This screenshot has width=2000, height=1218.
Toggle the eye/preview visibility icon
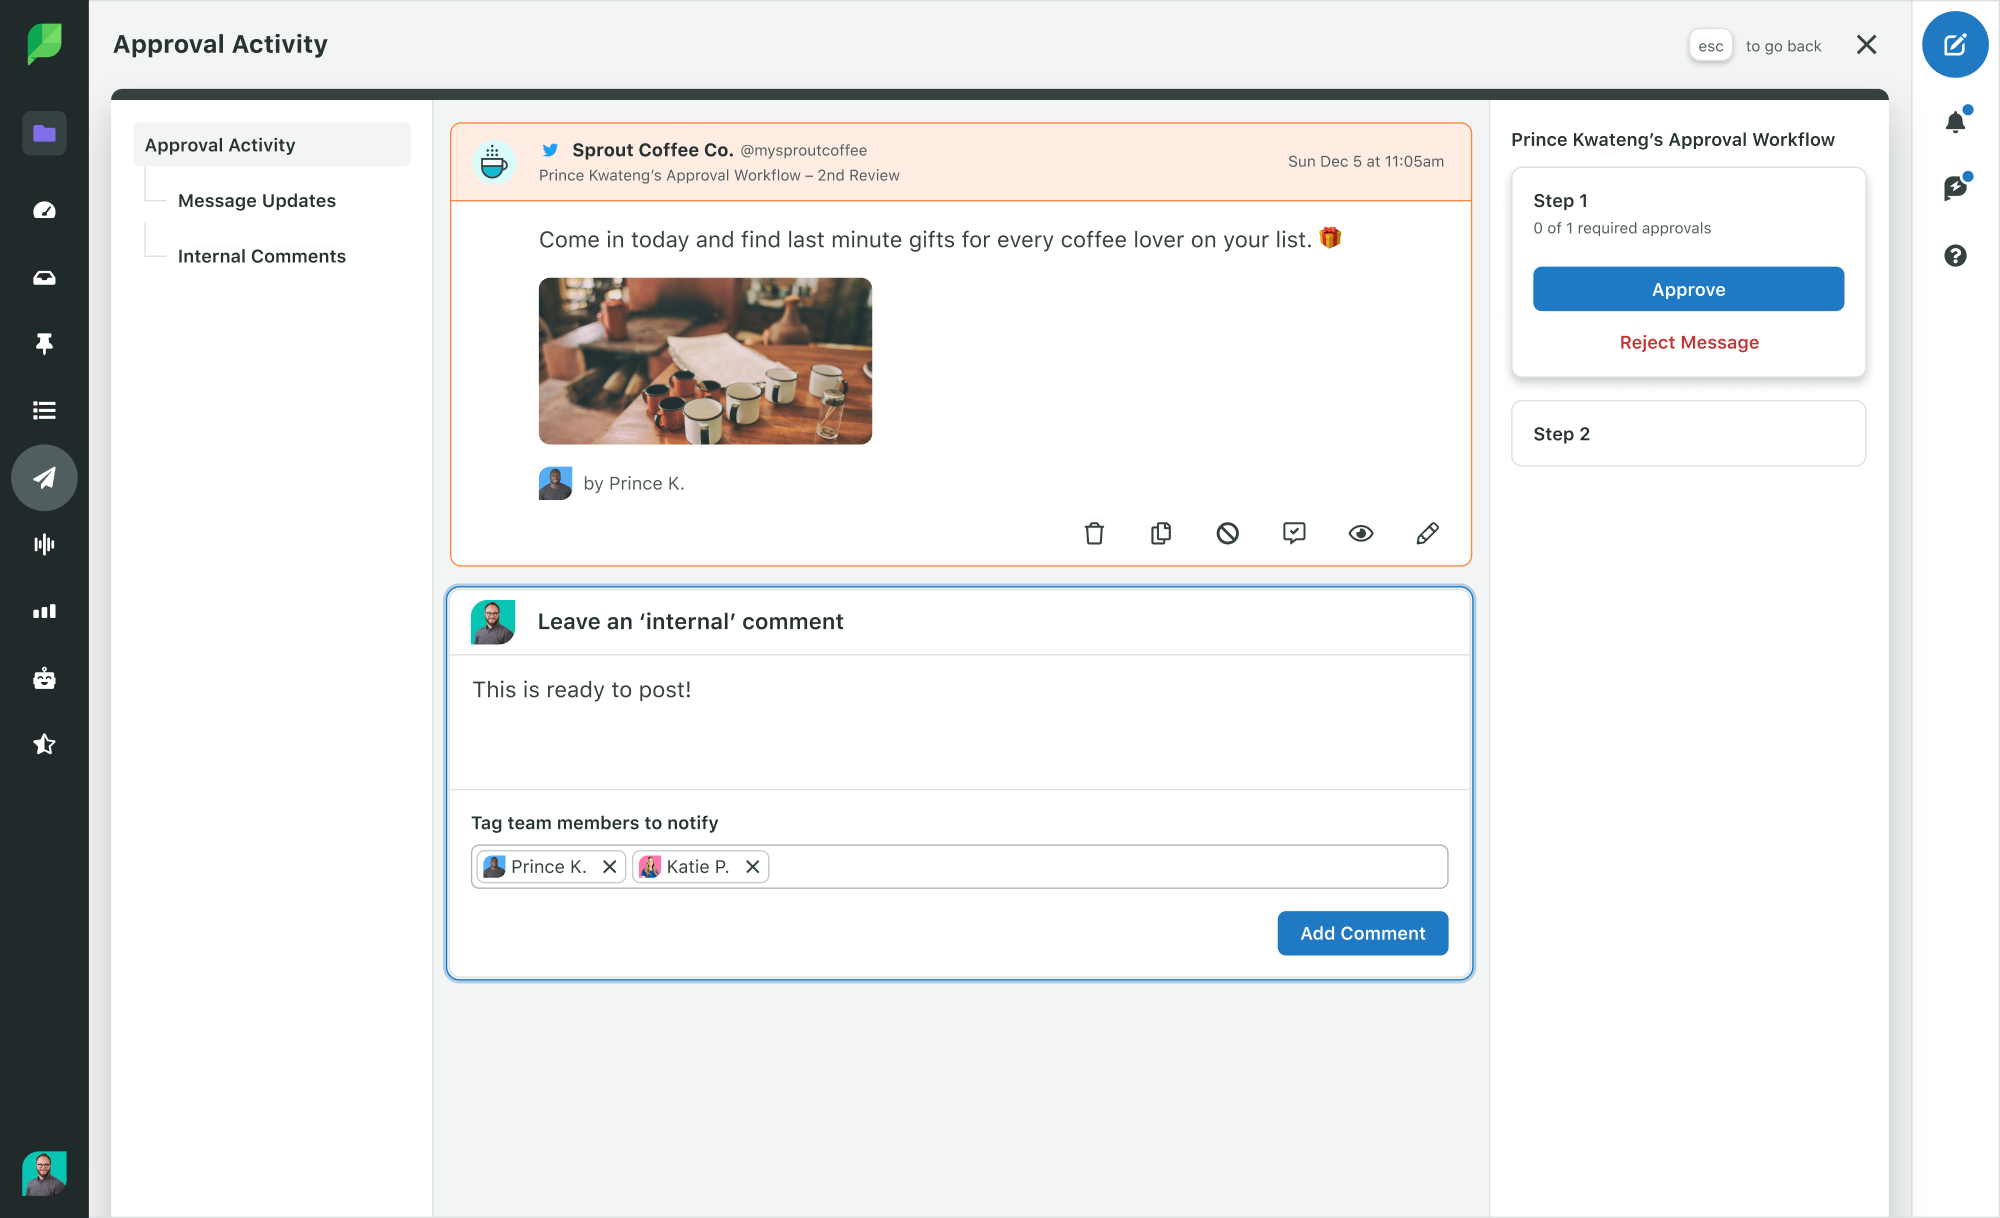[x=1360, y=533]
